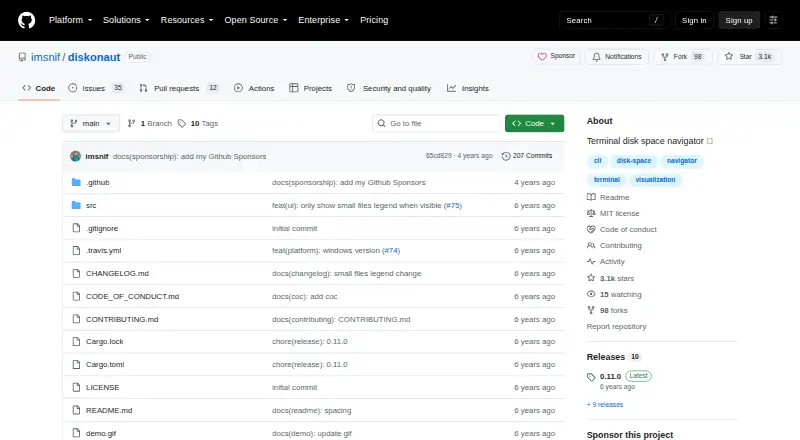
Task: Expand the Enterprise menu
Action: coord(323,20)
